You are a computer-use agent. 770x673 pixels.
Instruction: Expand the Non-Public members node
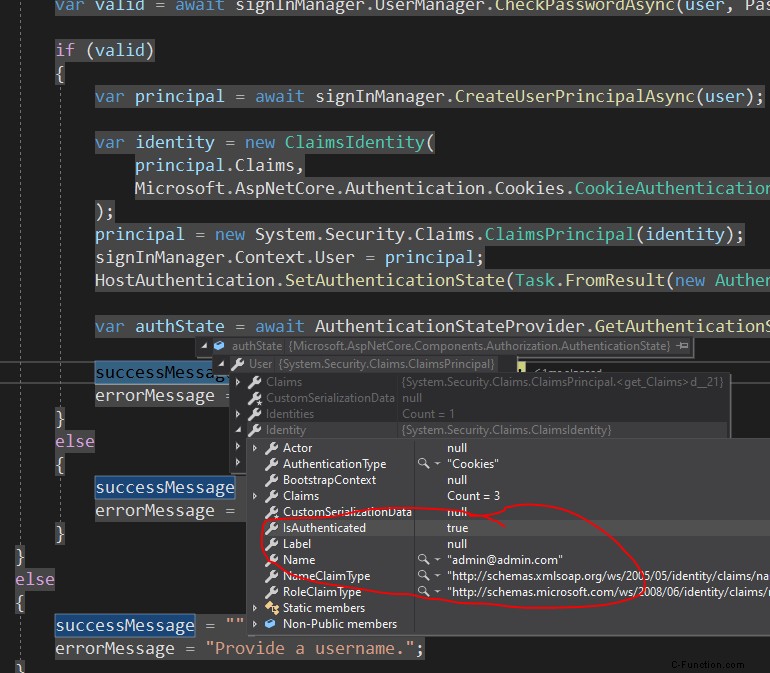tap(256, 624)
